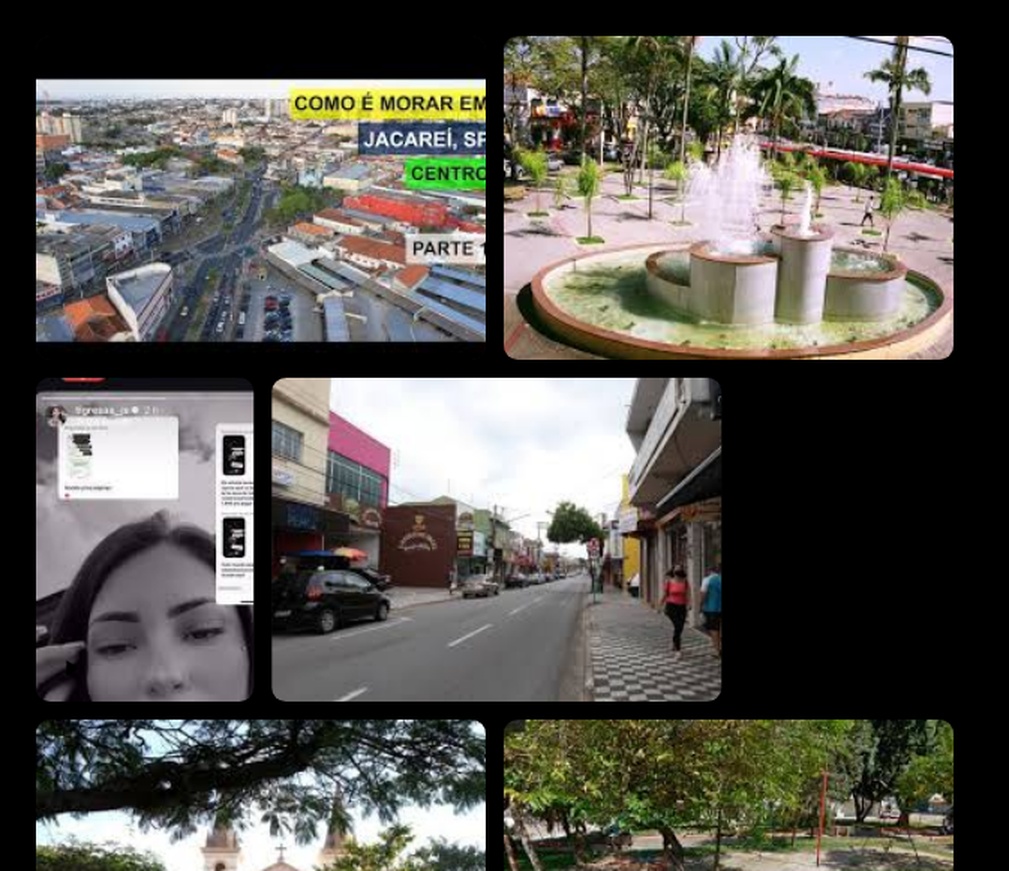Click the white "PARTE 1" label
Viewport: 1009px width, 871px height.
coord(446,248)
